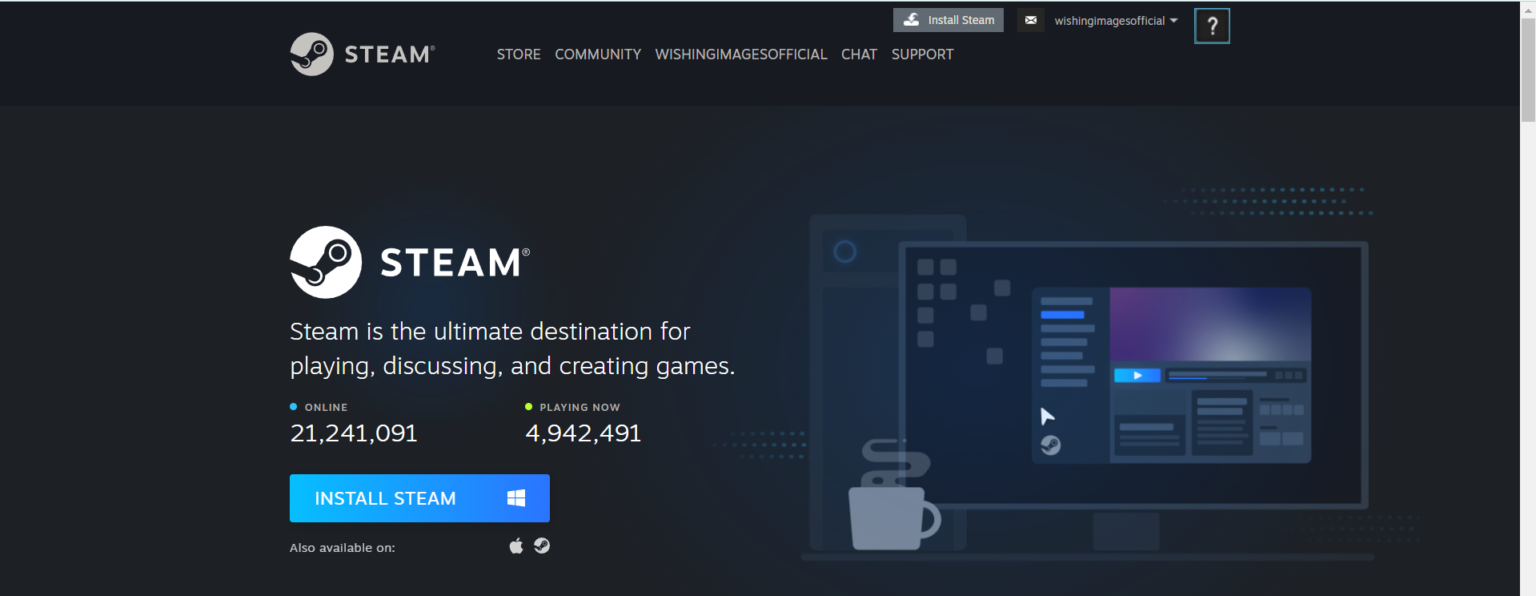This screenshot has width=1536, height=596.
Task: Open notifications via the envelope icon
Action: 1030,19
